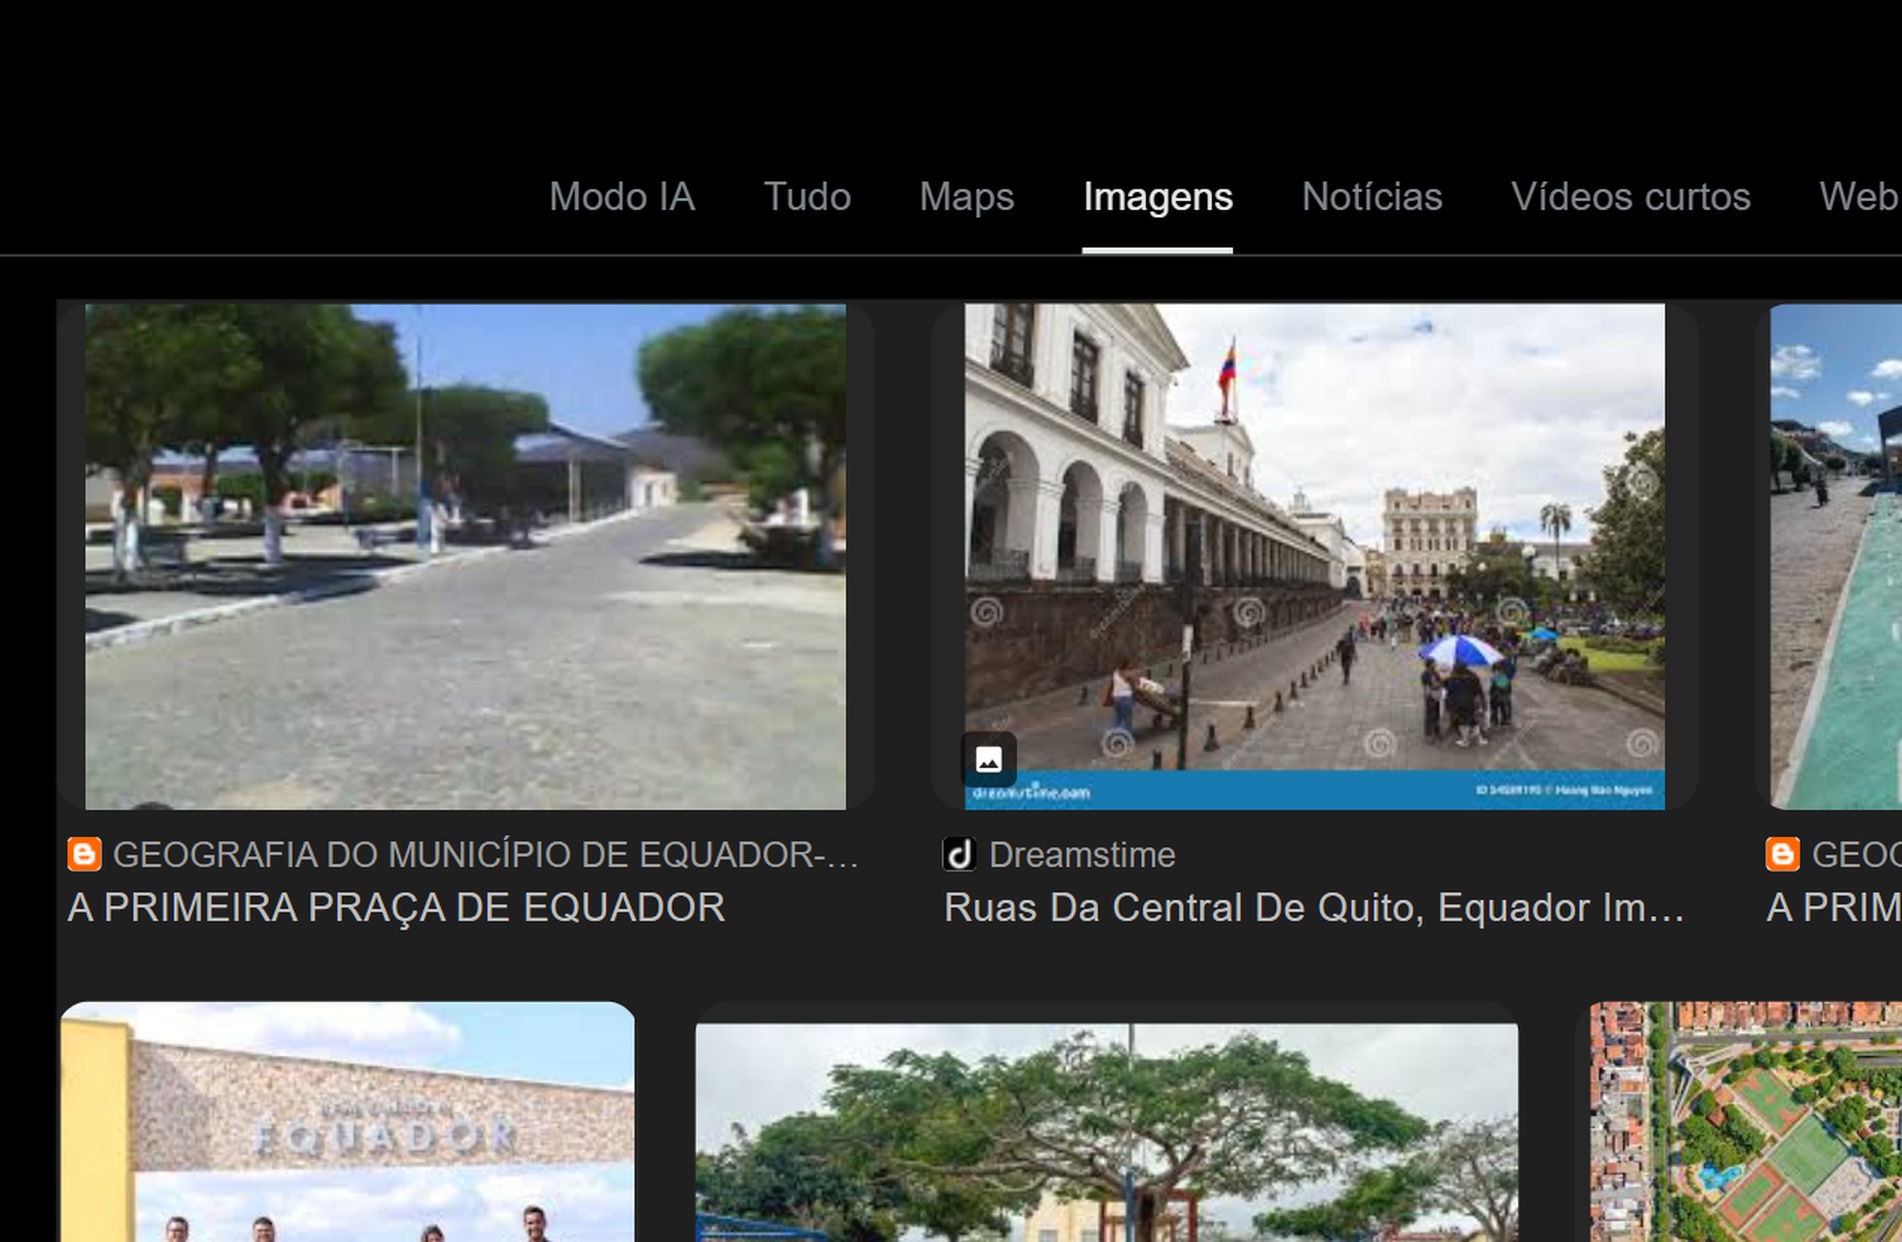
Task: Open the GEOGRAFIA DO MUNICÍPIO DE EQUADOR source link
Action: pos(485,855)
